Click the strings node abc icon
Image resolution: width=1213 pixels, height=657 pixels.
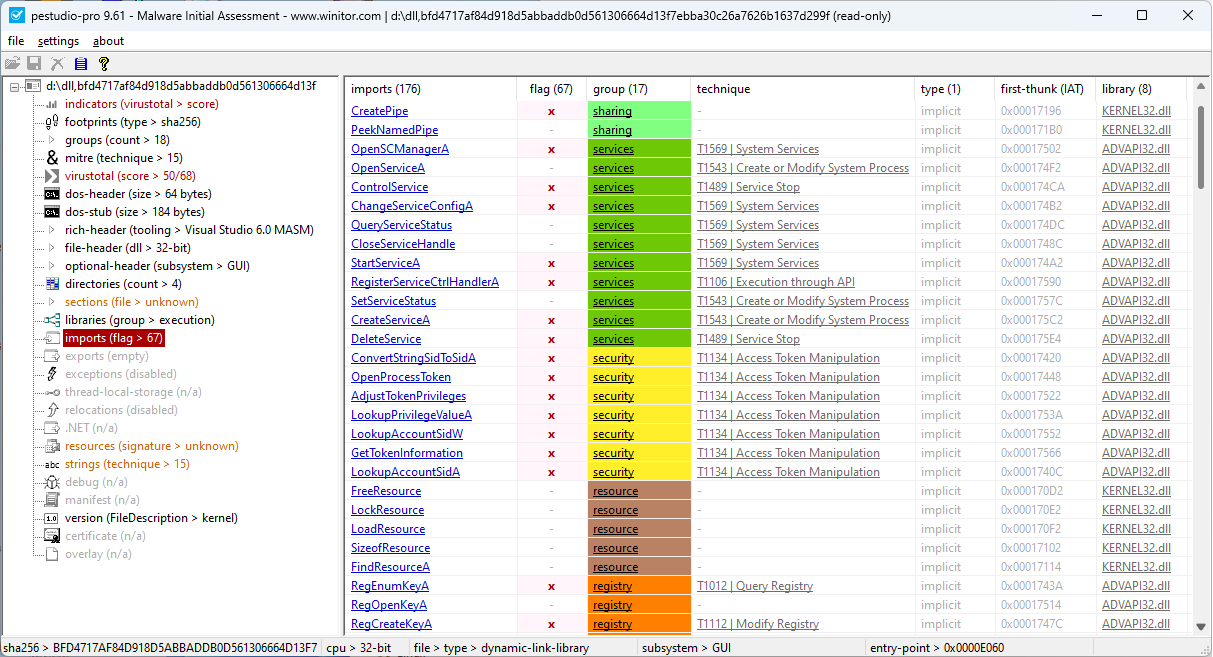click(54, 463)
